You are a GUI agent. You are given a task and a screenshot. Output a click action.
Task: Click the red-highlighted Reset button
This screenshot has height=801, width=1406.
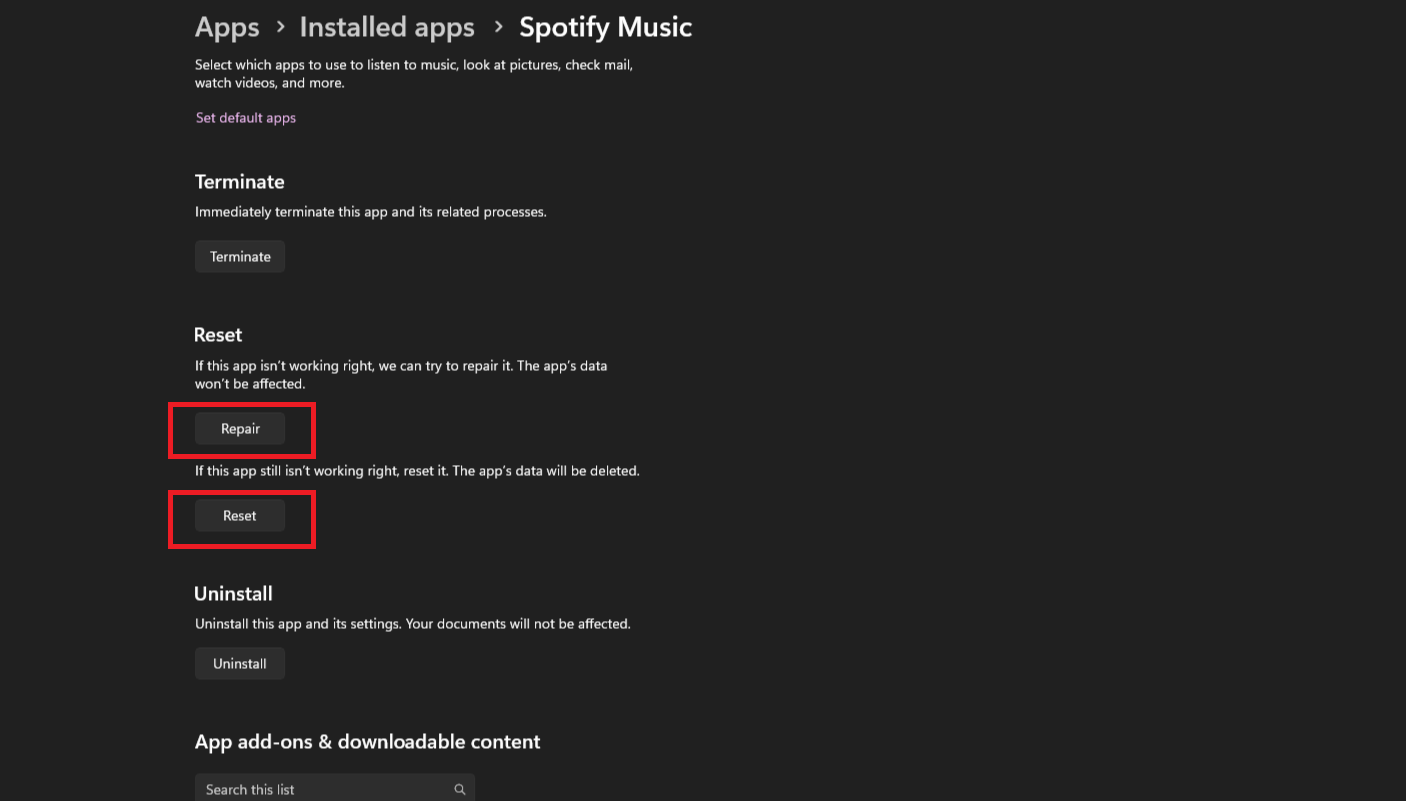tap(240, 515)
